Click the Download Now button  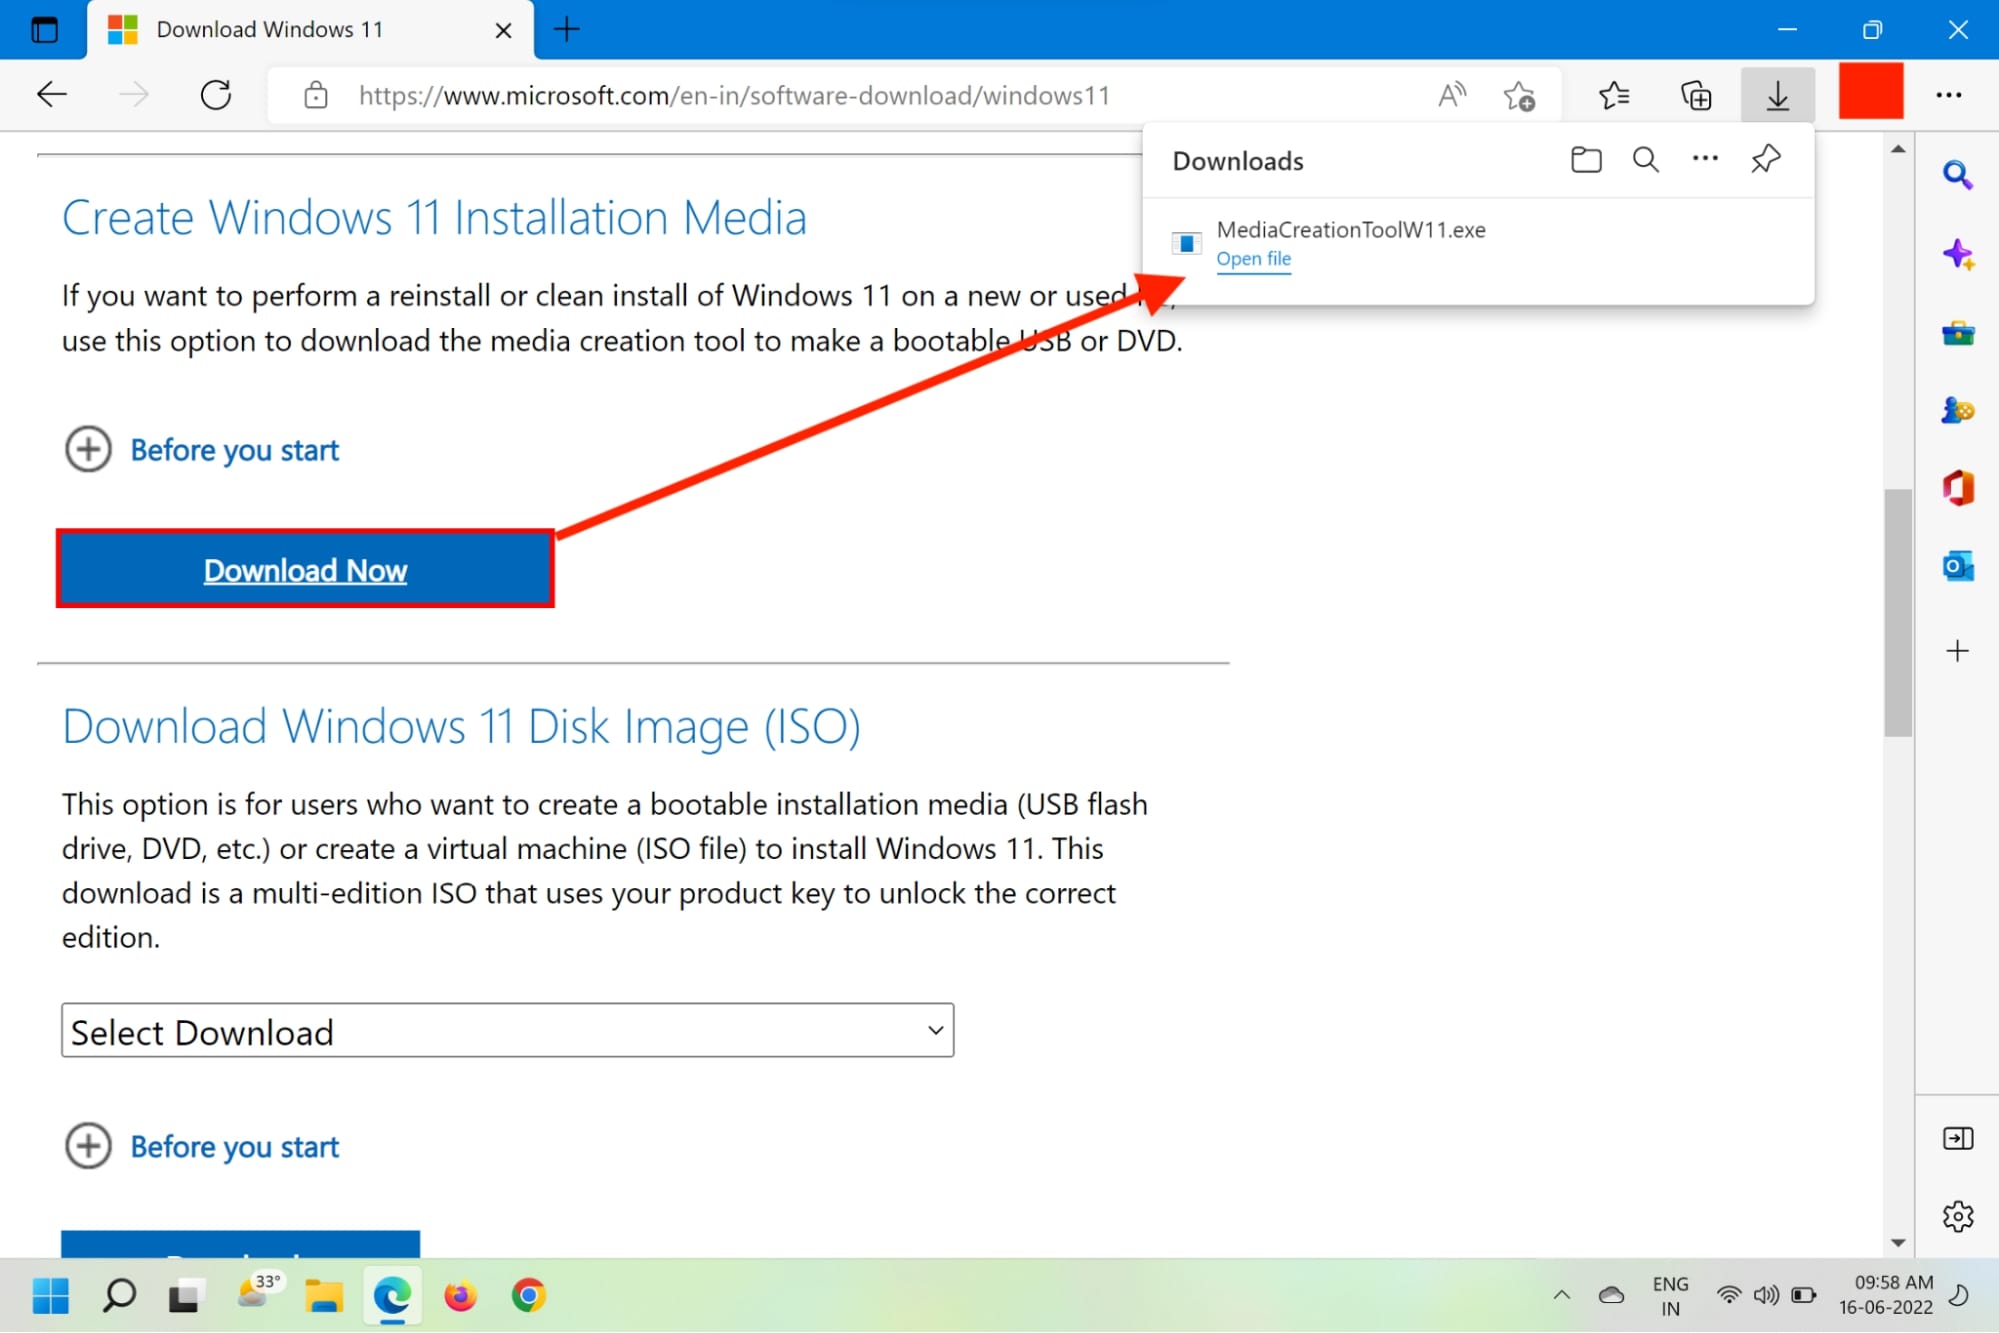[x=305, y=569]
